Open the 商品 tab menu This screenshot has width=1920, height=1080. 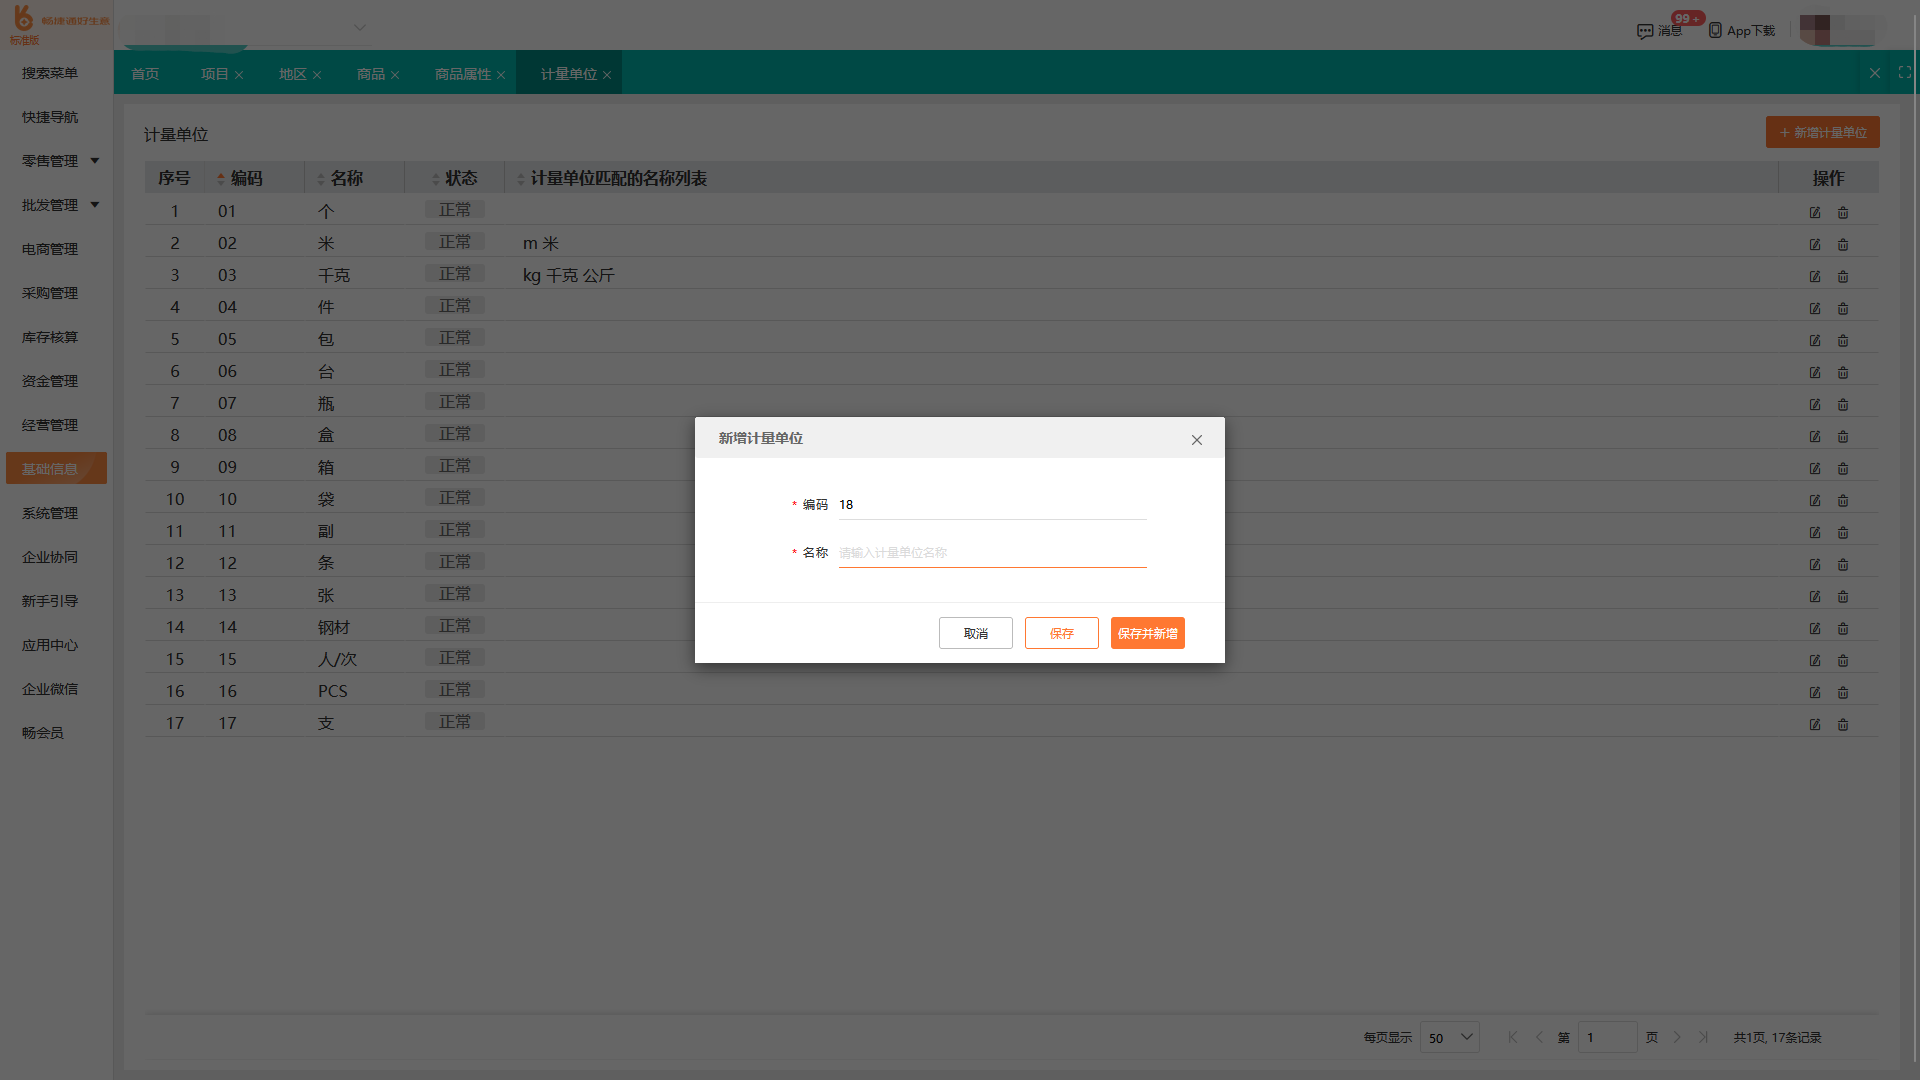pyautogui.click(x=373, y=74)
